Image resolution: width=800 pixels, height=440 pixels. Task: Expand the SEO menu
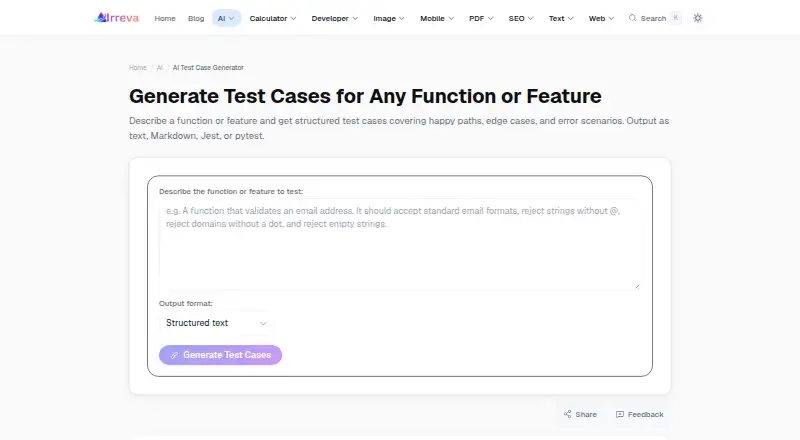pos(521,18)
